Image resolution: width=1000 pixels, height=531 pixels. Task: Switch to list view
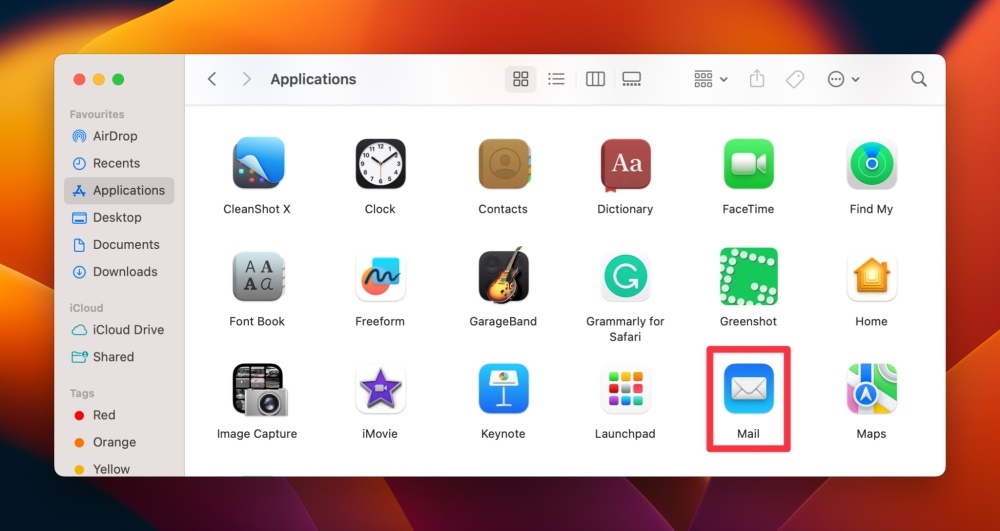pos(556,79)
